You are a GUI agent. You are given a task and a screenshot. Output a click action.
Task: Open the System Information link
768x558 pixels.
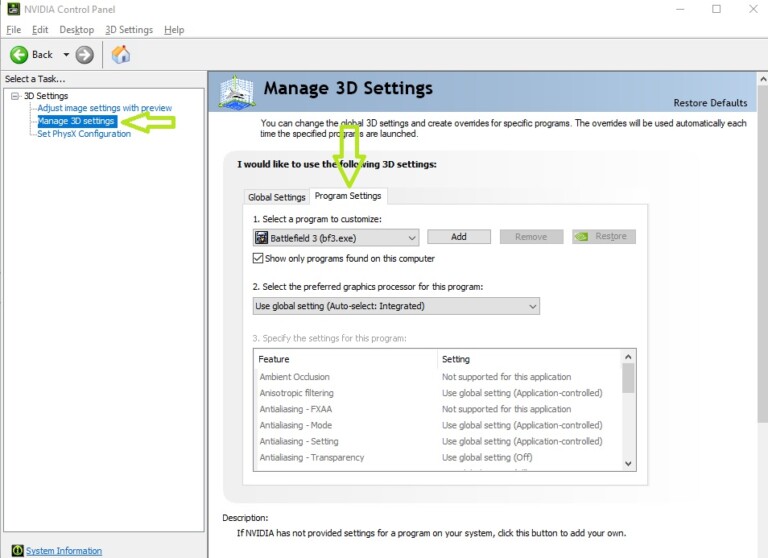[64, 551]
